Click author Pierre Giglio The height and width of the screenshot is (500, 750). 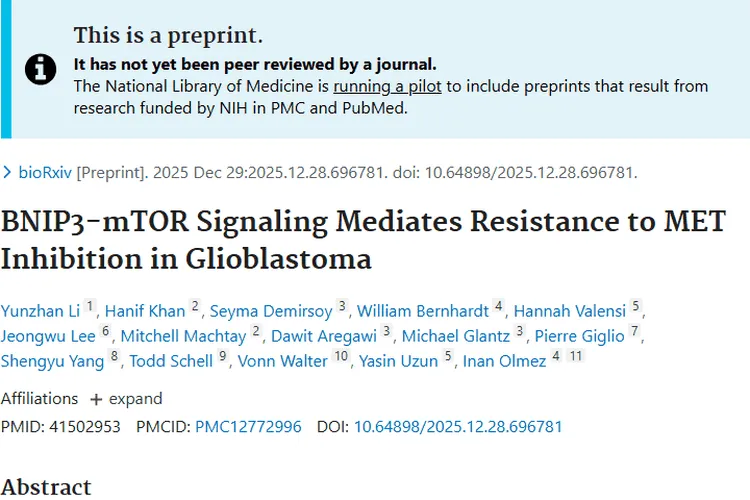pos(580,336)
